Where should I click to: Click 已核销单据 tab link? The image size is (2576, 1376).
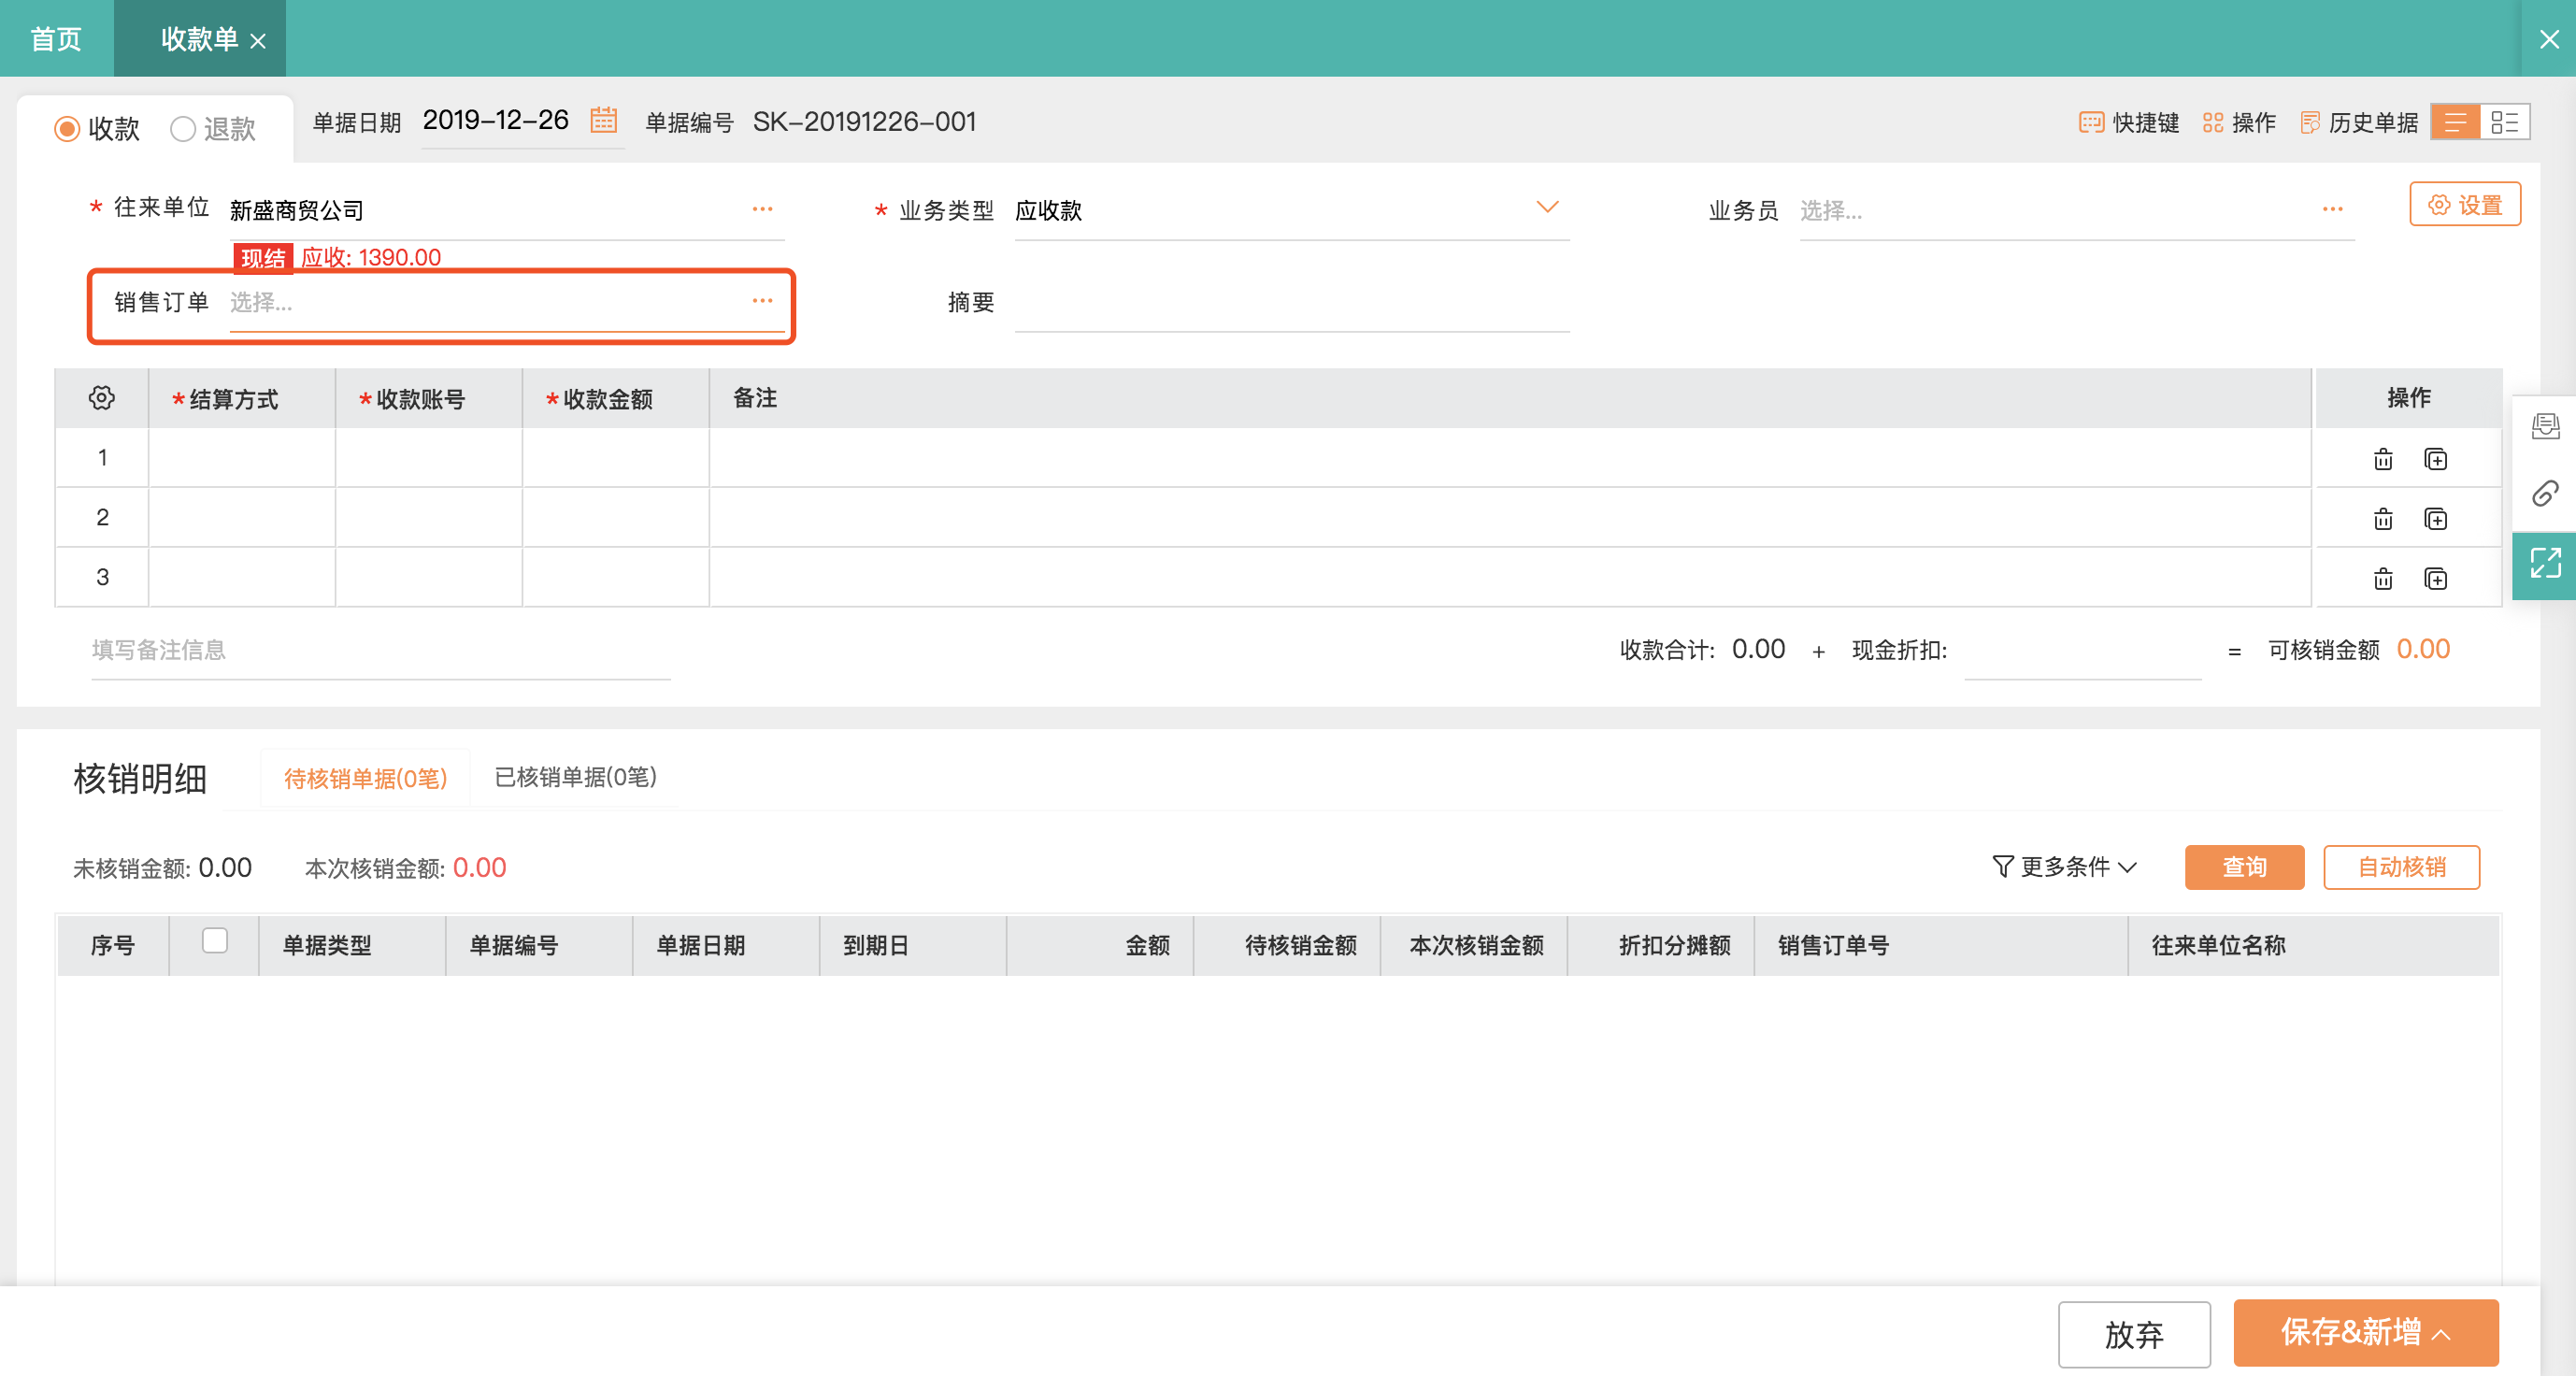point(574,779)
